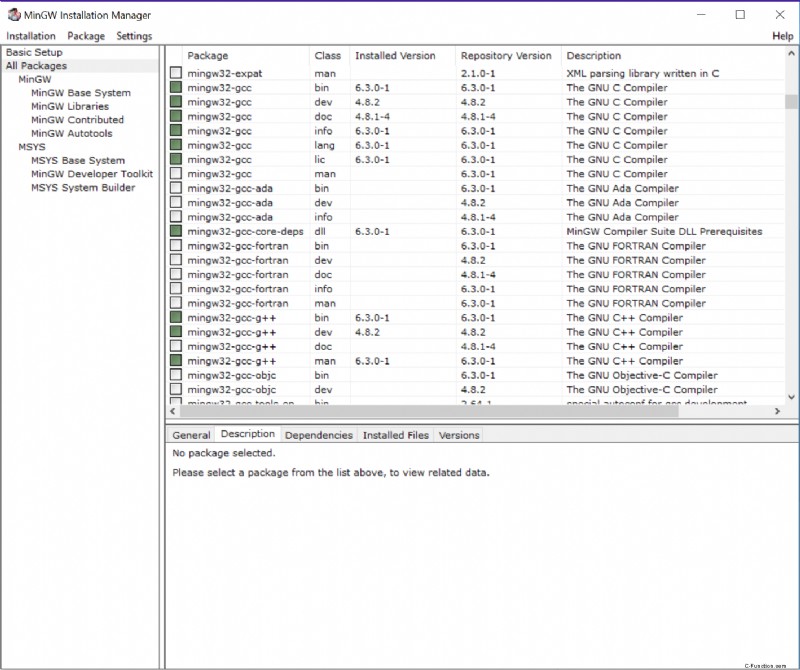
Task: Open the Help menu
Action: [782, 36]
